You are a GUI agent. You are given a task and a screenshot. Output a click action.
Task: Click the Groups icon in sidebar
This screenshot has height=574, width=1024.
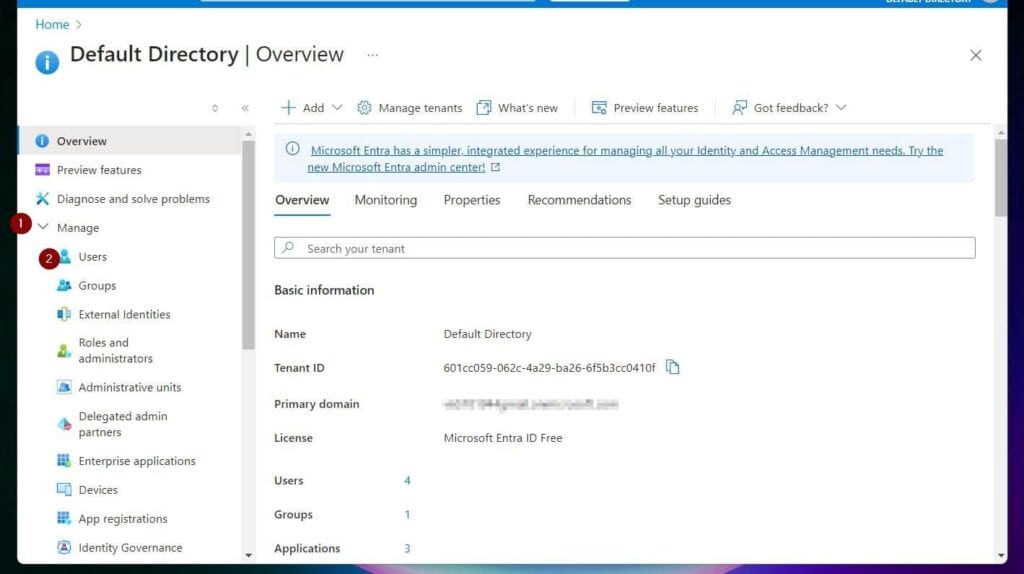(64, 285)
